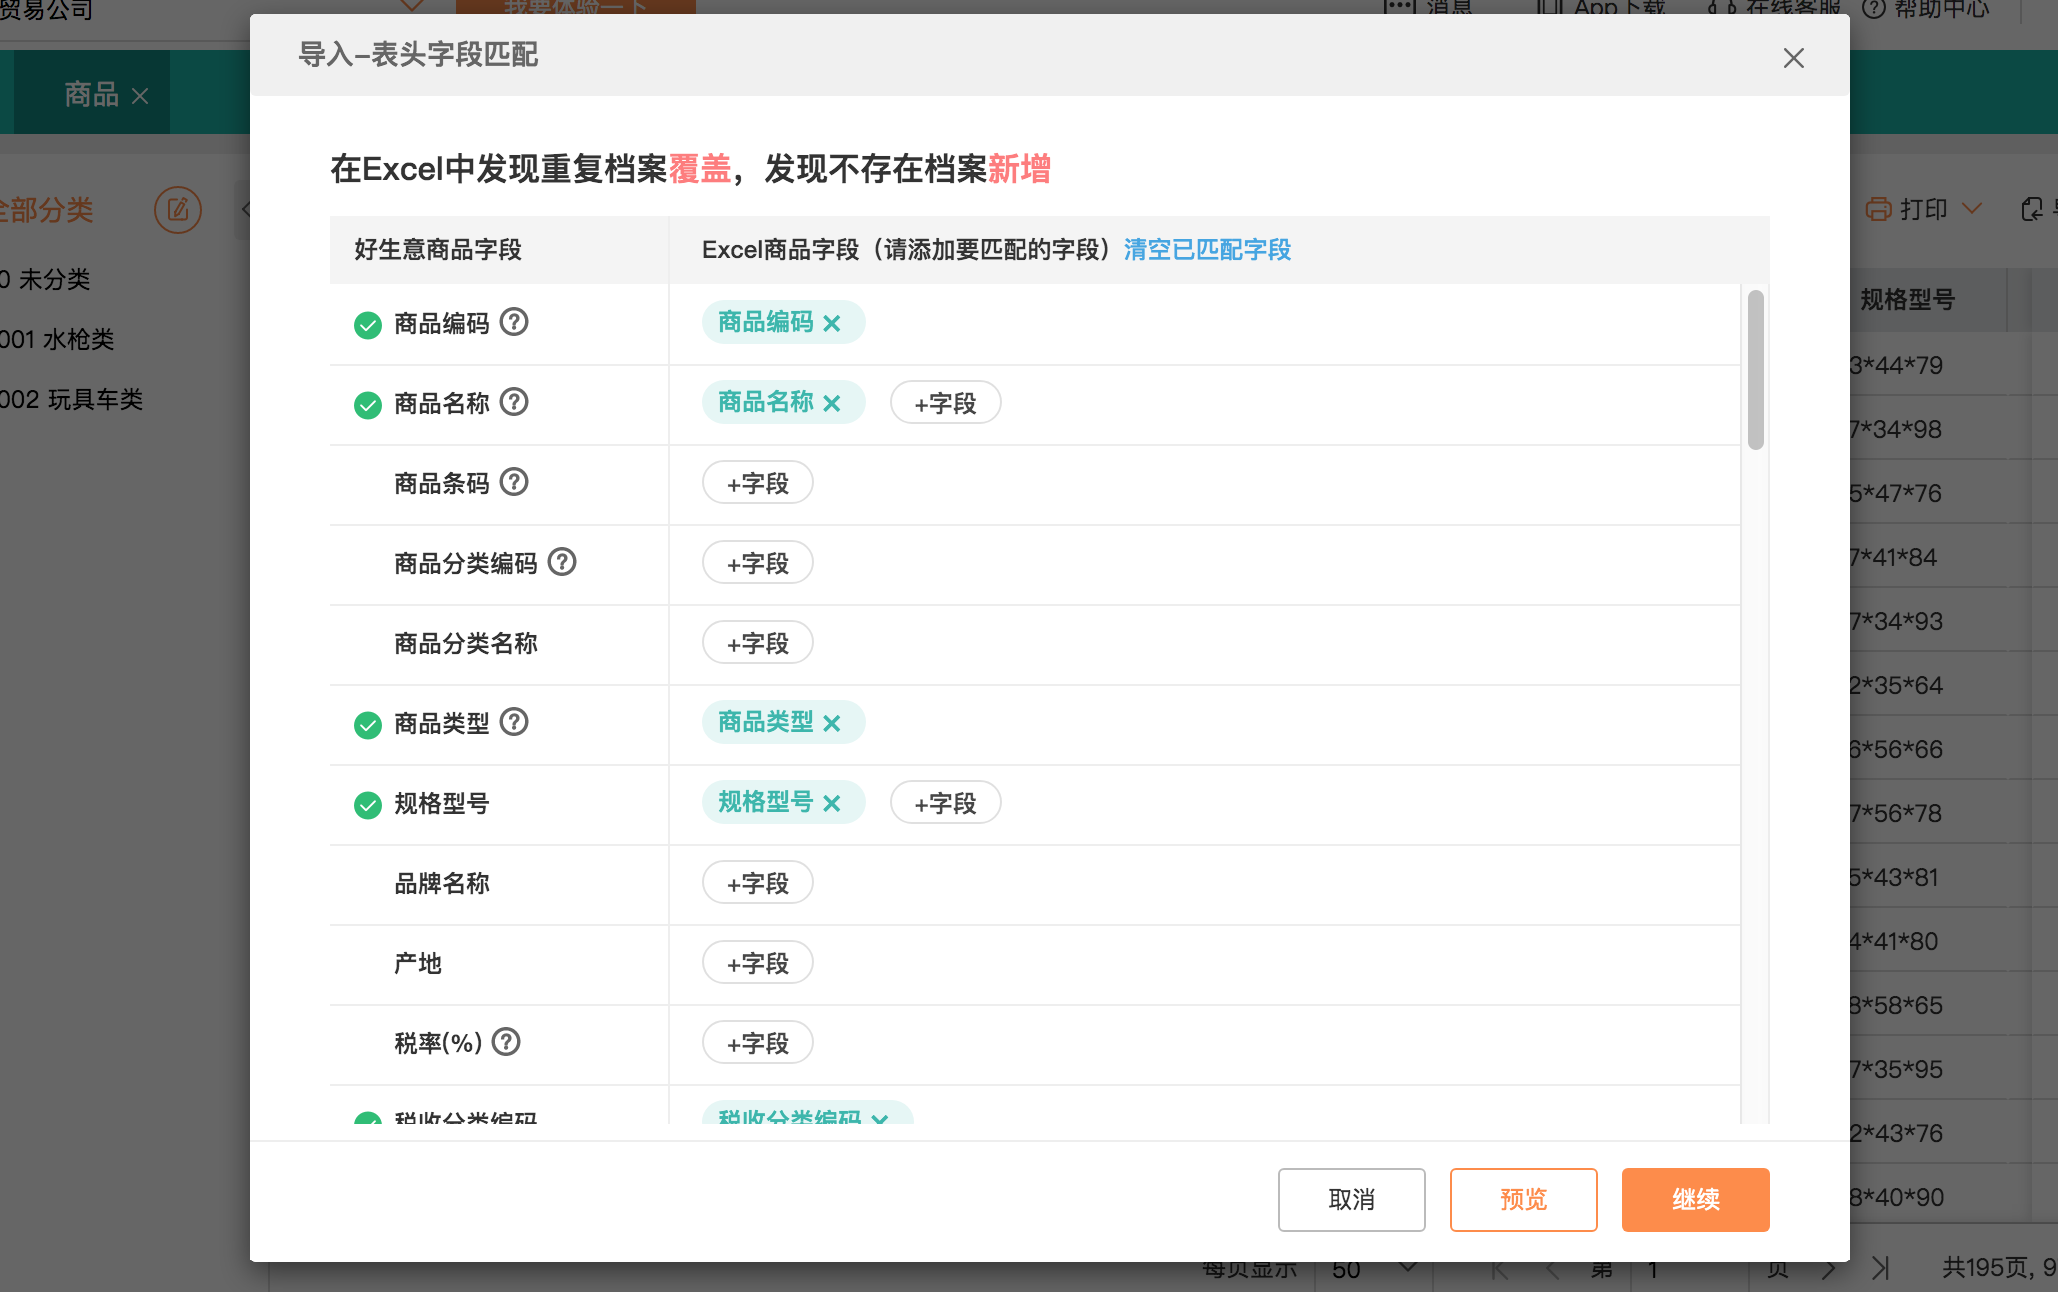The width and height of the screenshot is (2058, 1292).
Task: Click 清空已匹配字段 link
Action: pos(1205,249)
